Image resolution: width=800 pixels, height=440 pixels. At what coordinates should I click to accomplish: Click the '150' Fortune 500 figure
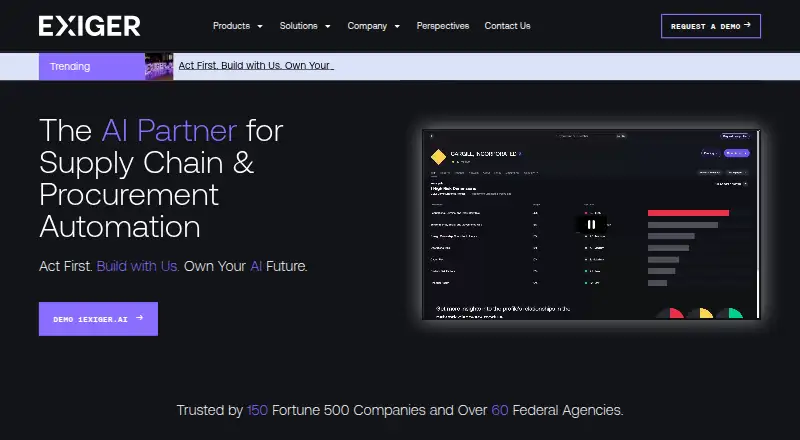257,410
